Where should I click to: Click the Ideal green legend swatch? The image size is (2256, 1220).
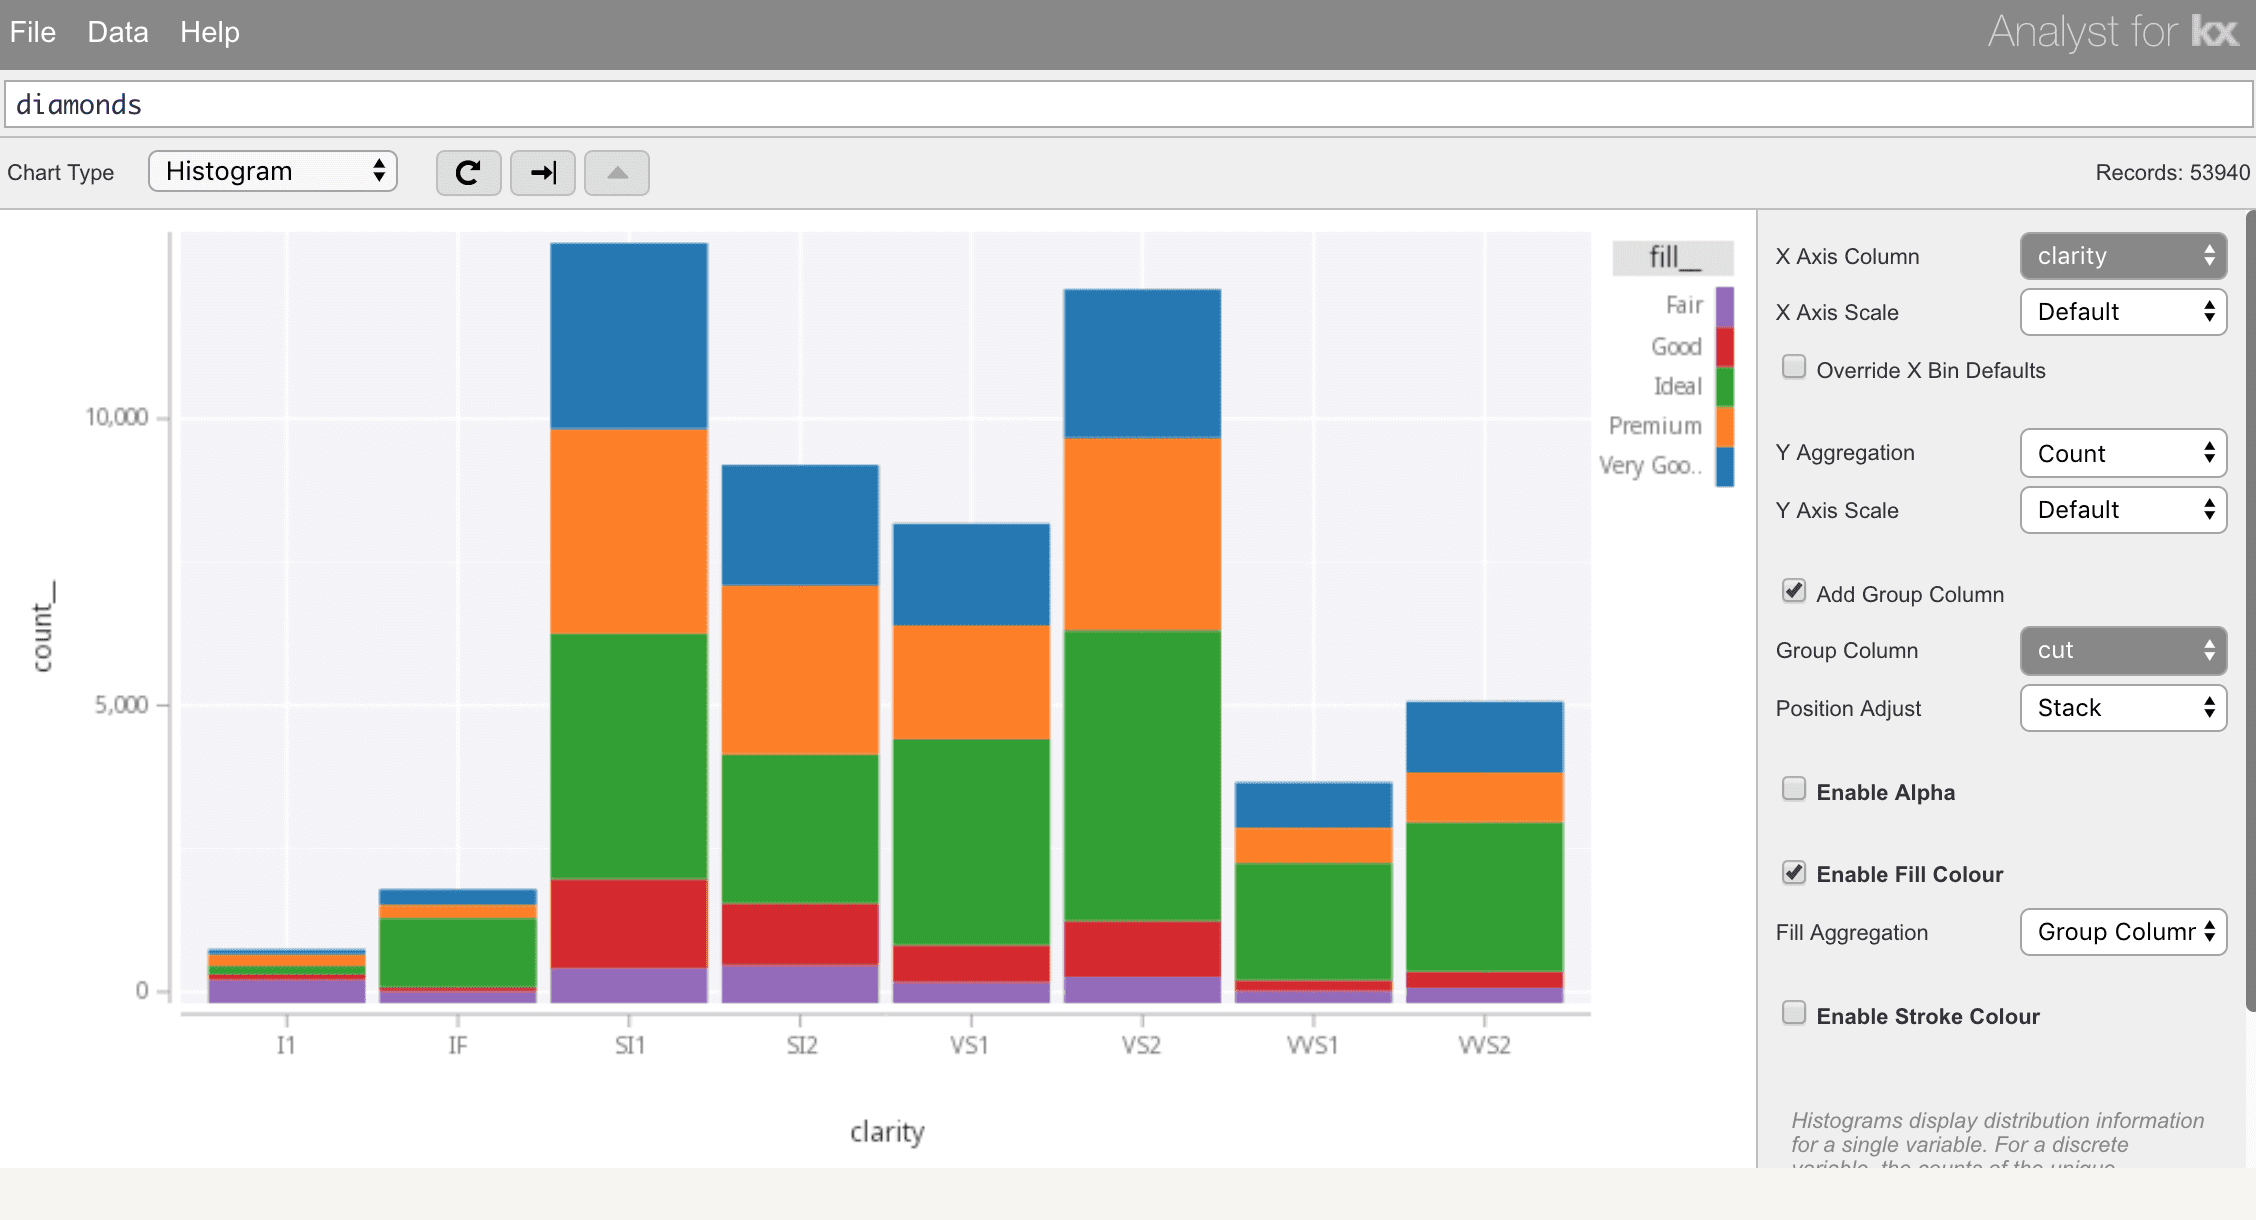[1725, 386]
